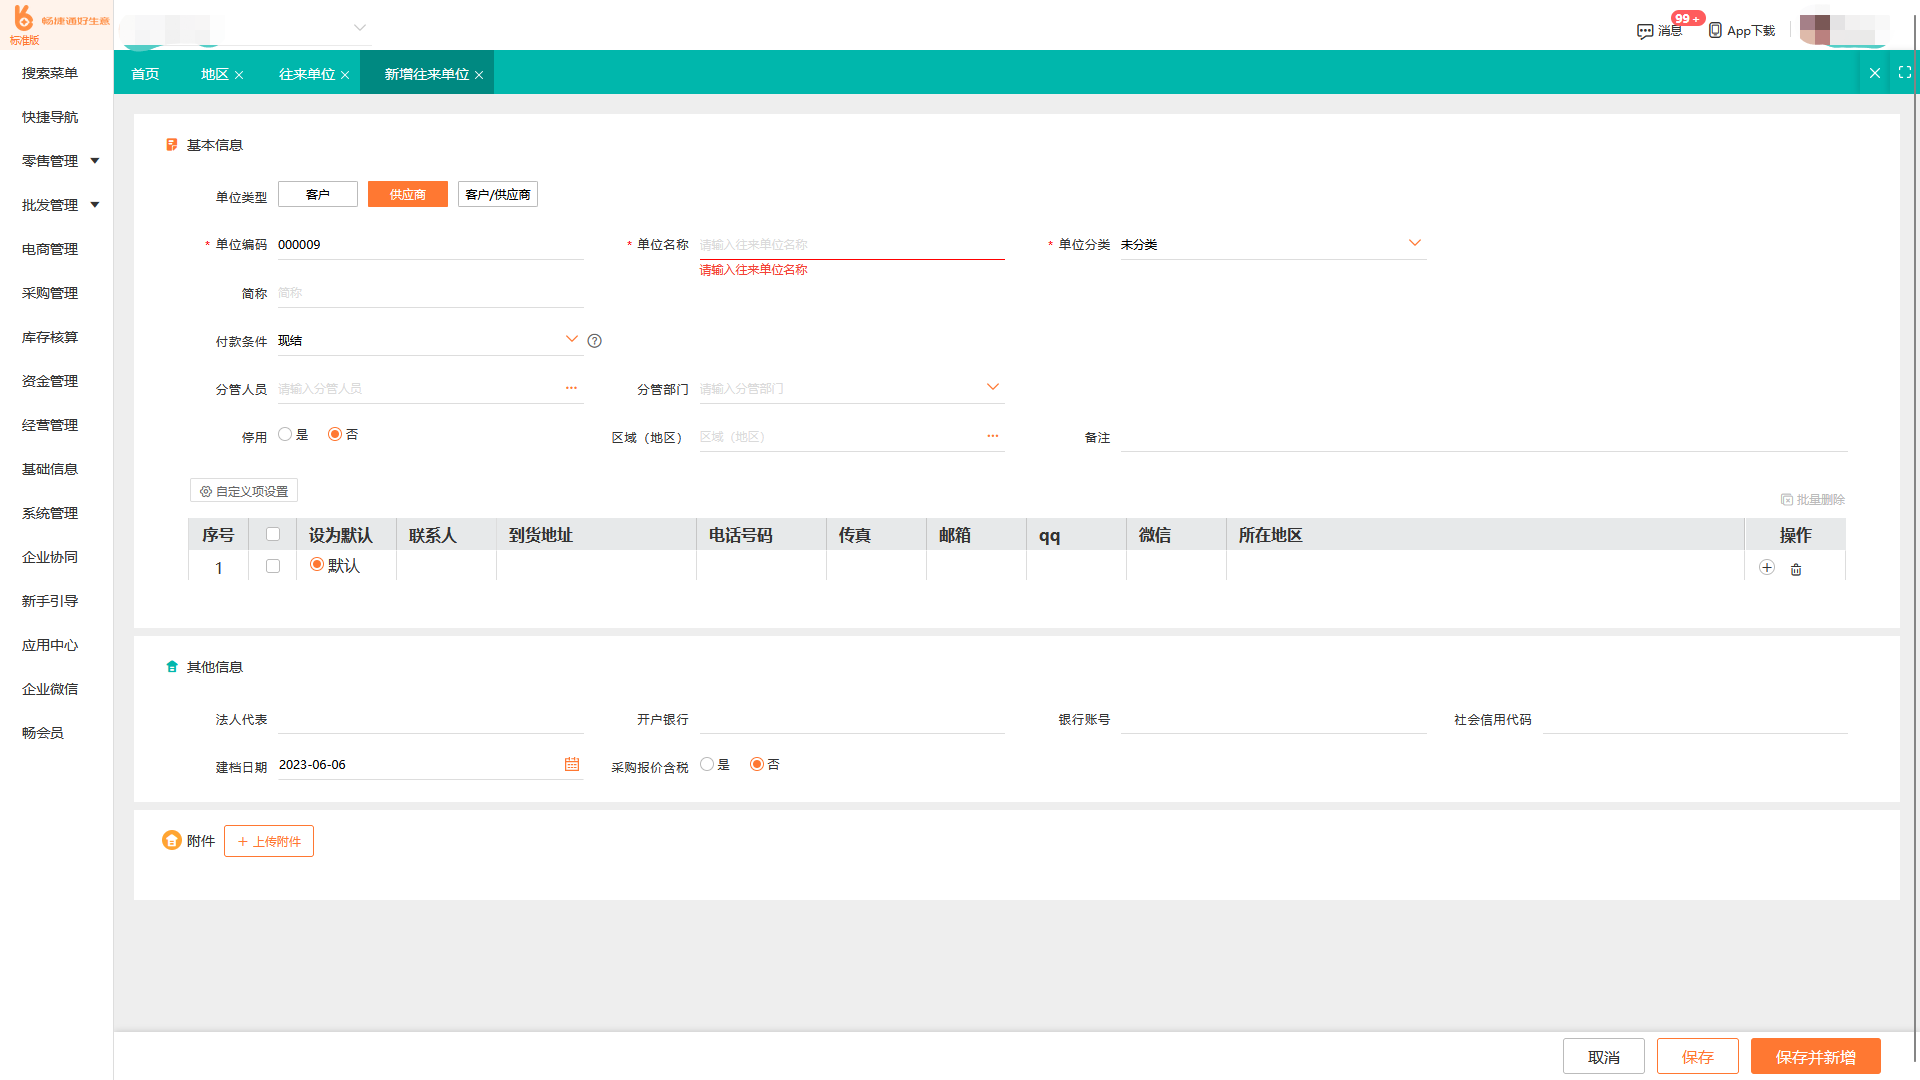This screenshot has height=1080, width=1920.
Task: Click the 客户/供应商 icon button
Action: [x=498, y=195]
